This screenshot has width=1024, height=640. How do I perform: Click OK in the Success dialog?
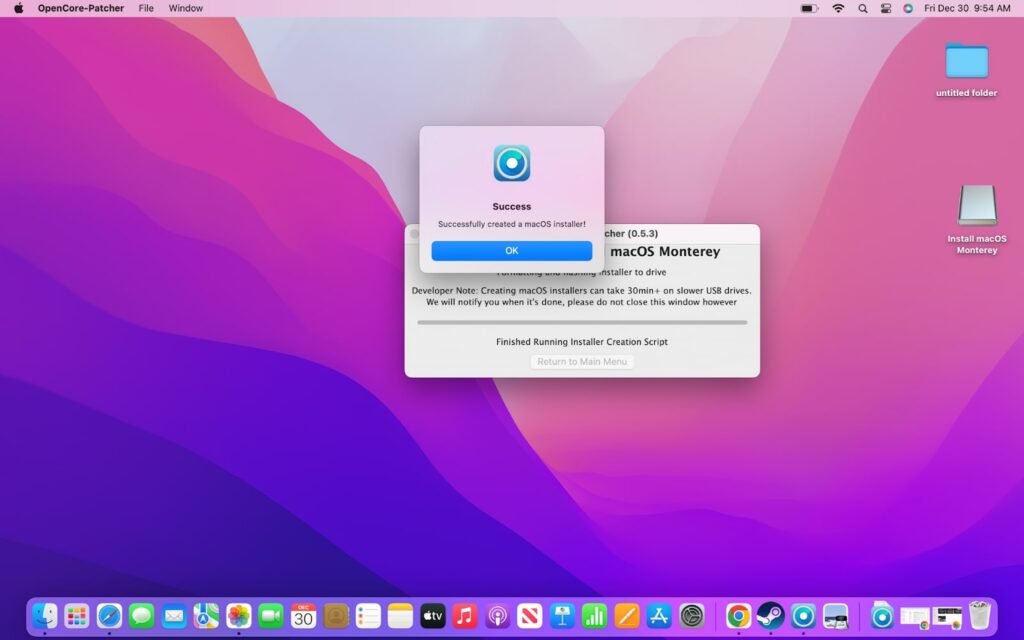coord(512,251)
